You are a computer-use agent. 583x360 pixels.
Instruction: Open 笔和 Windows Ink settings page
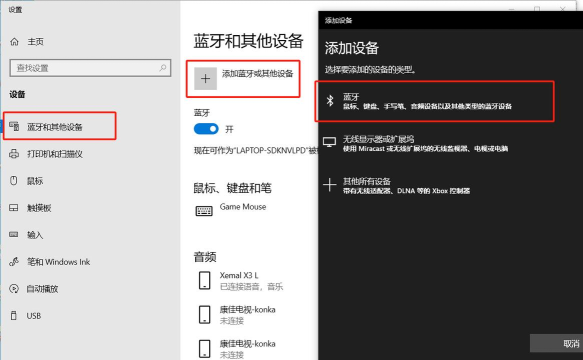click(58, 262)
